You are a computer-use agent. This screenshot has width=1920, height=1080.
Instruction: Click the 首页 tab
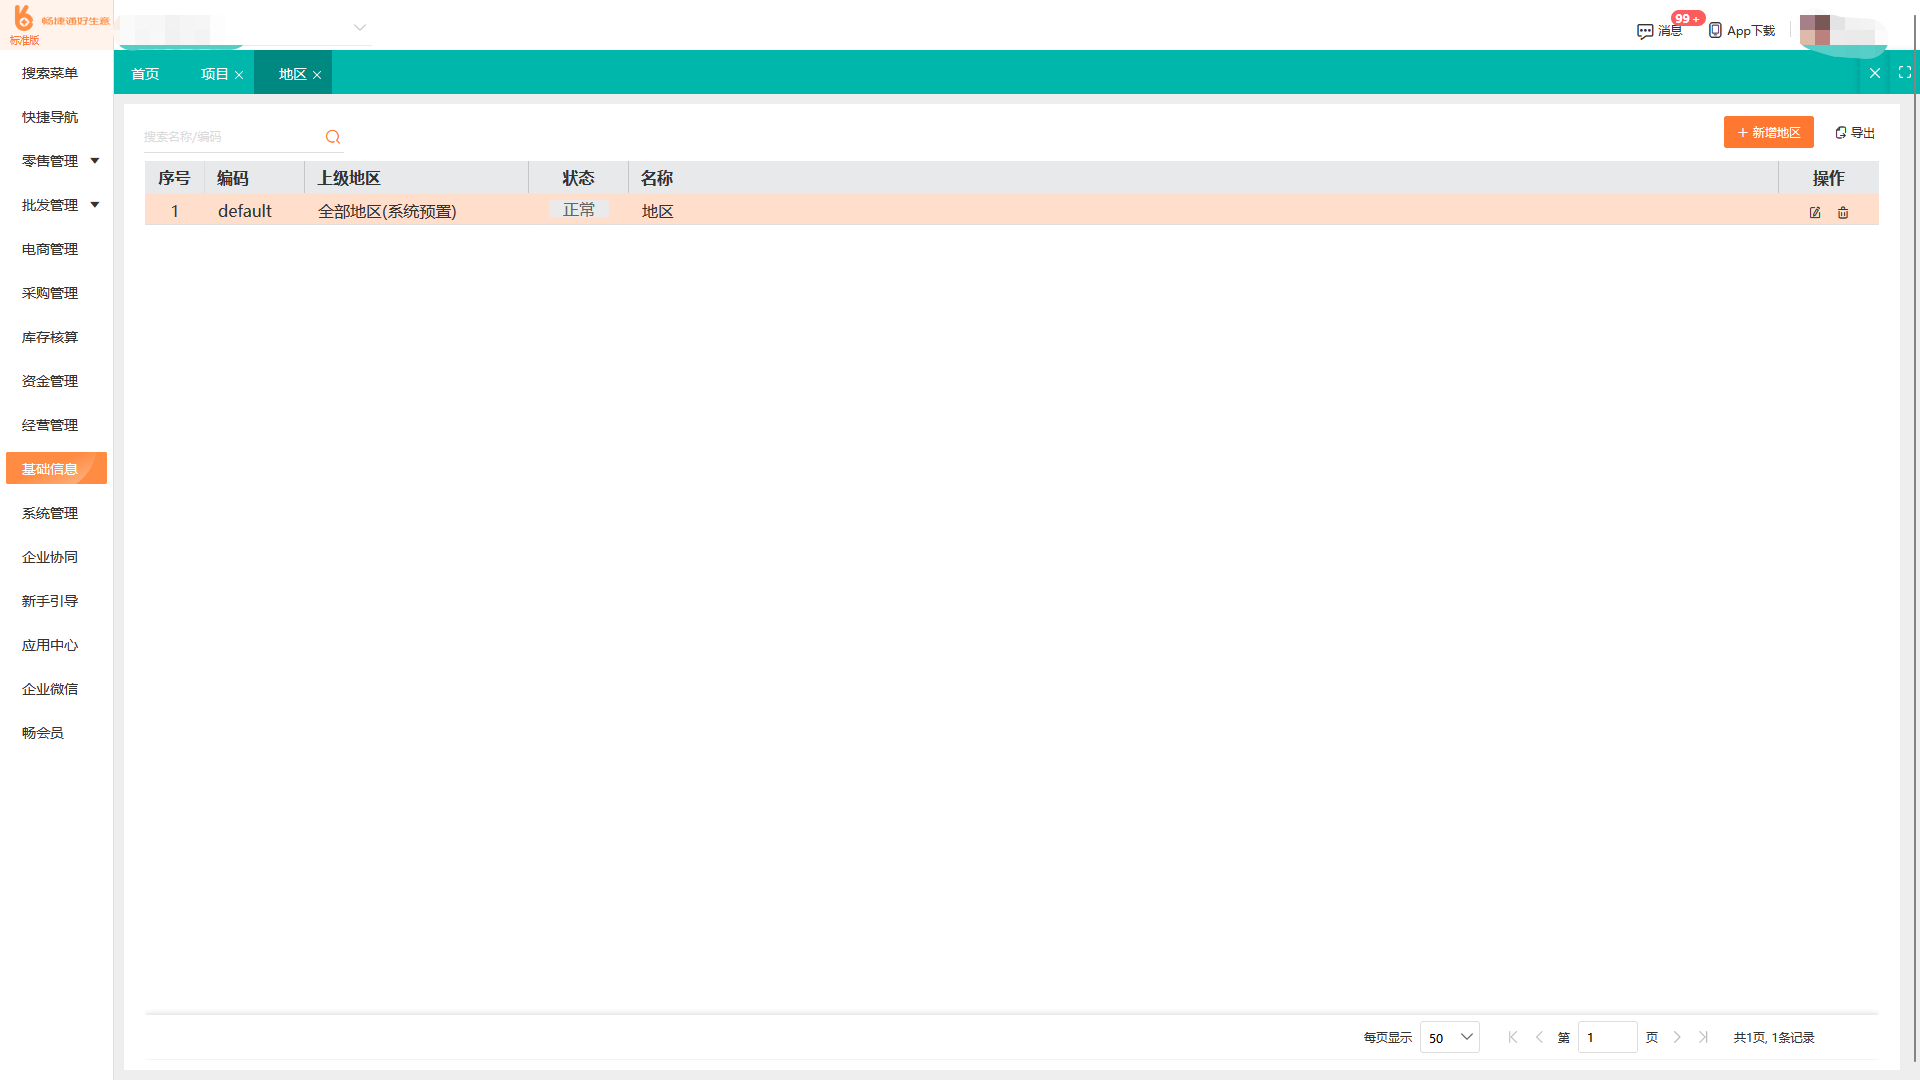pyautogui.click(x=145, y=74)
